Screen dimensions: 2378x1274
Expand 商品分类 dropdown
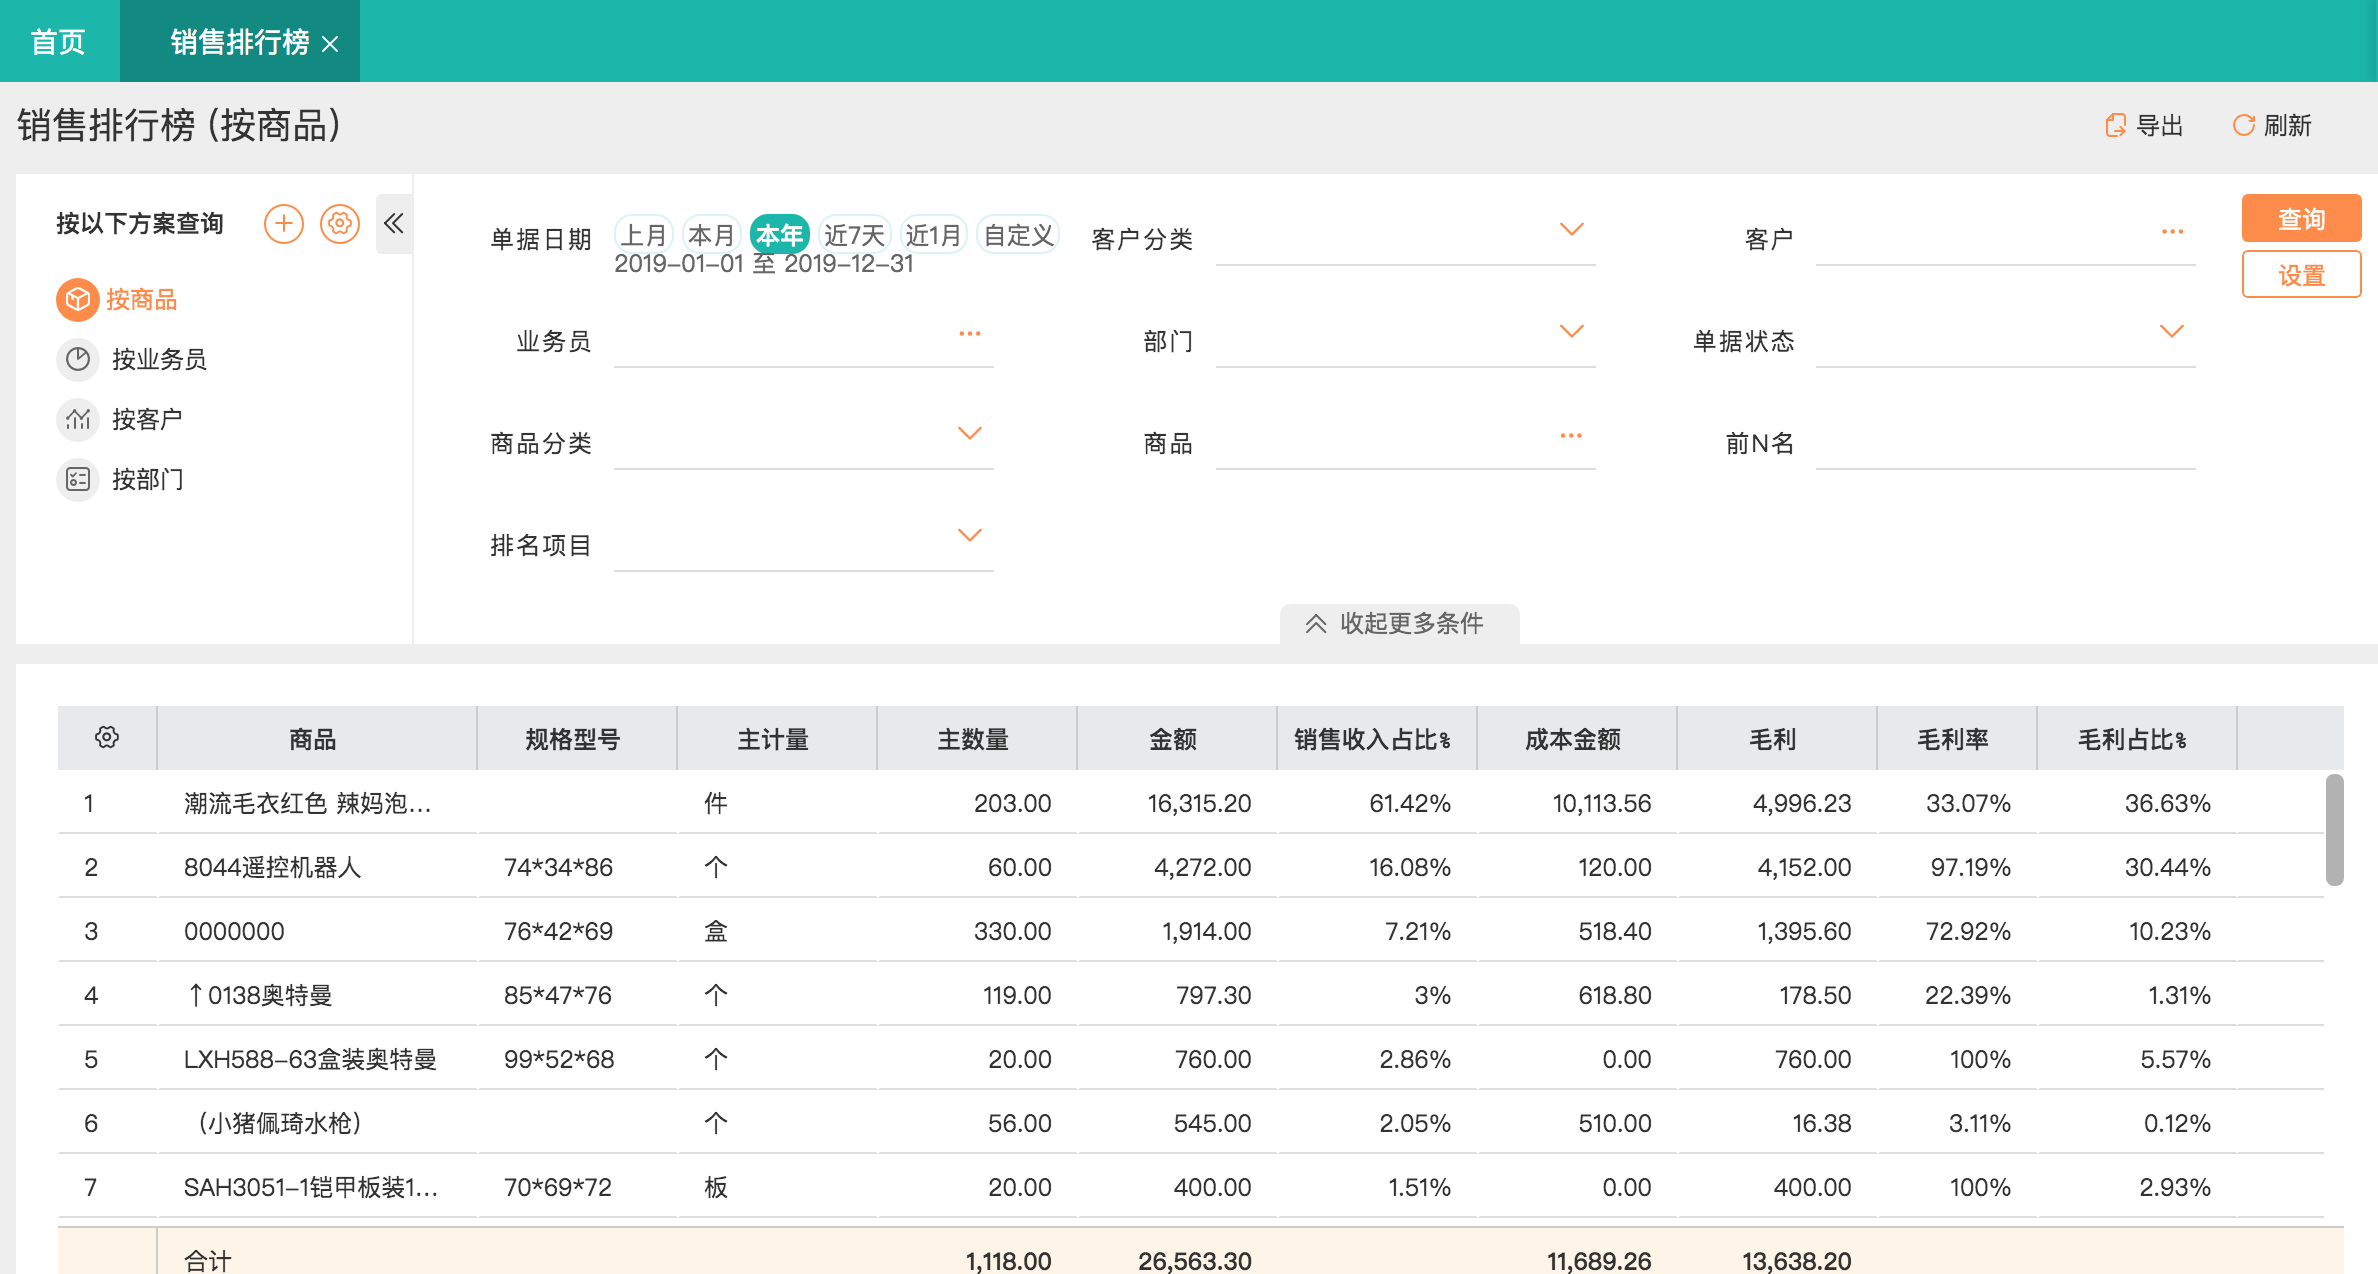coord(972,440)
